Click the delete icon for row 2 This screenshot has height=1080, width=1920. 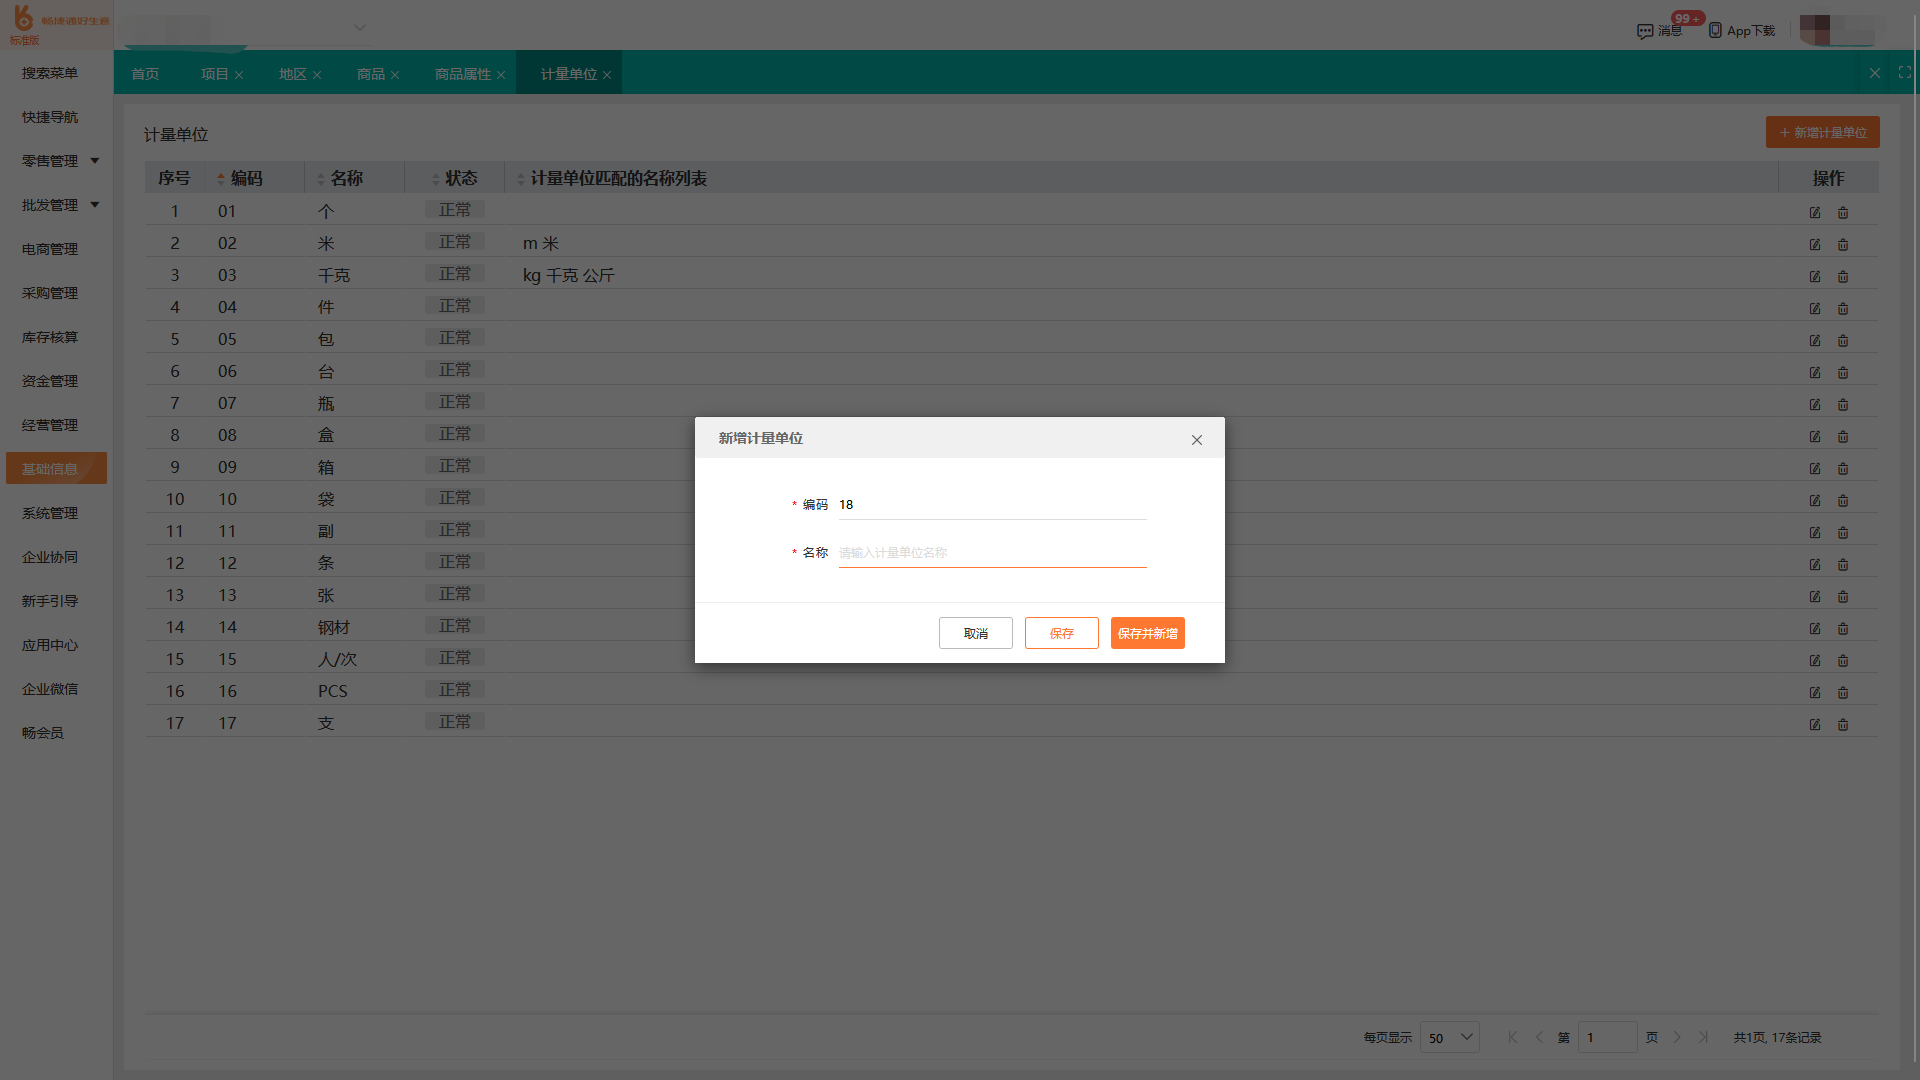coord(1844,244)
